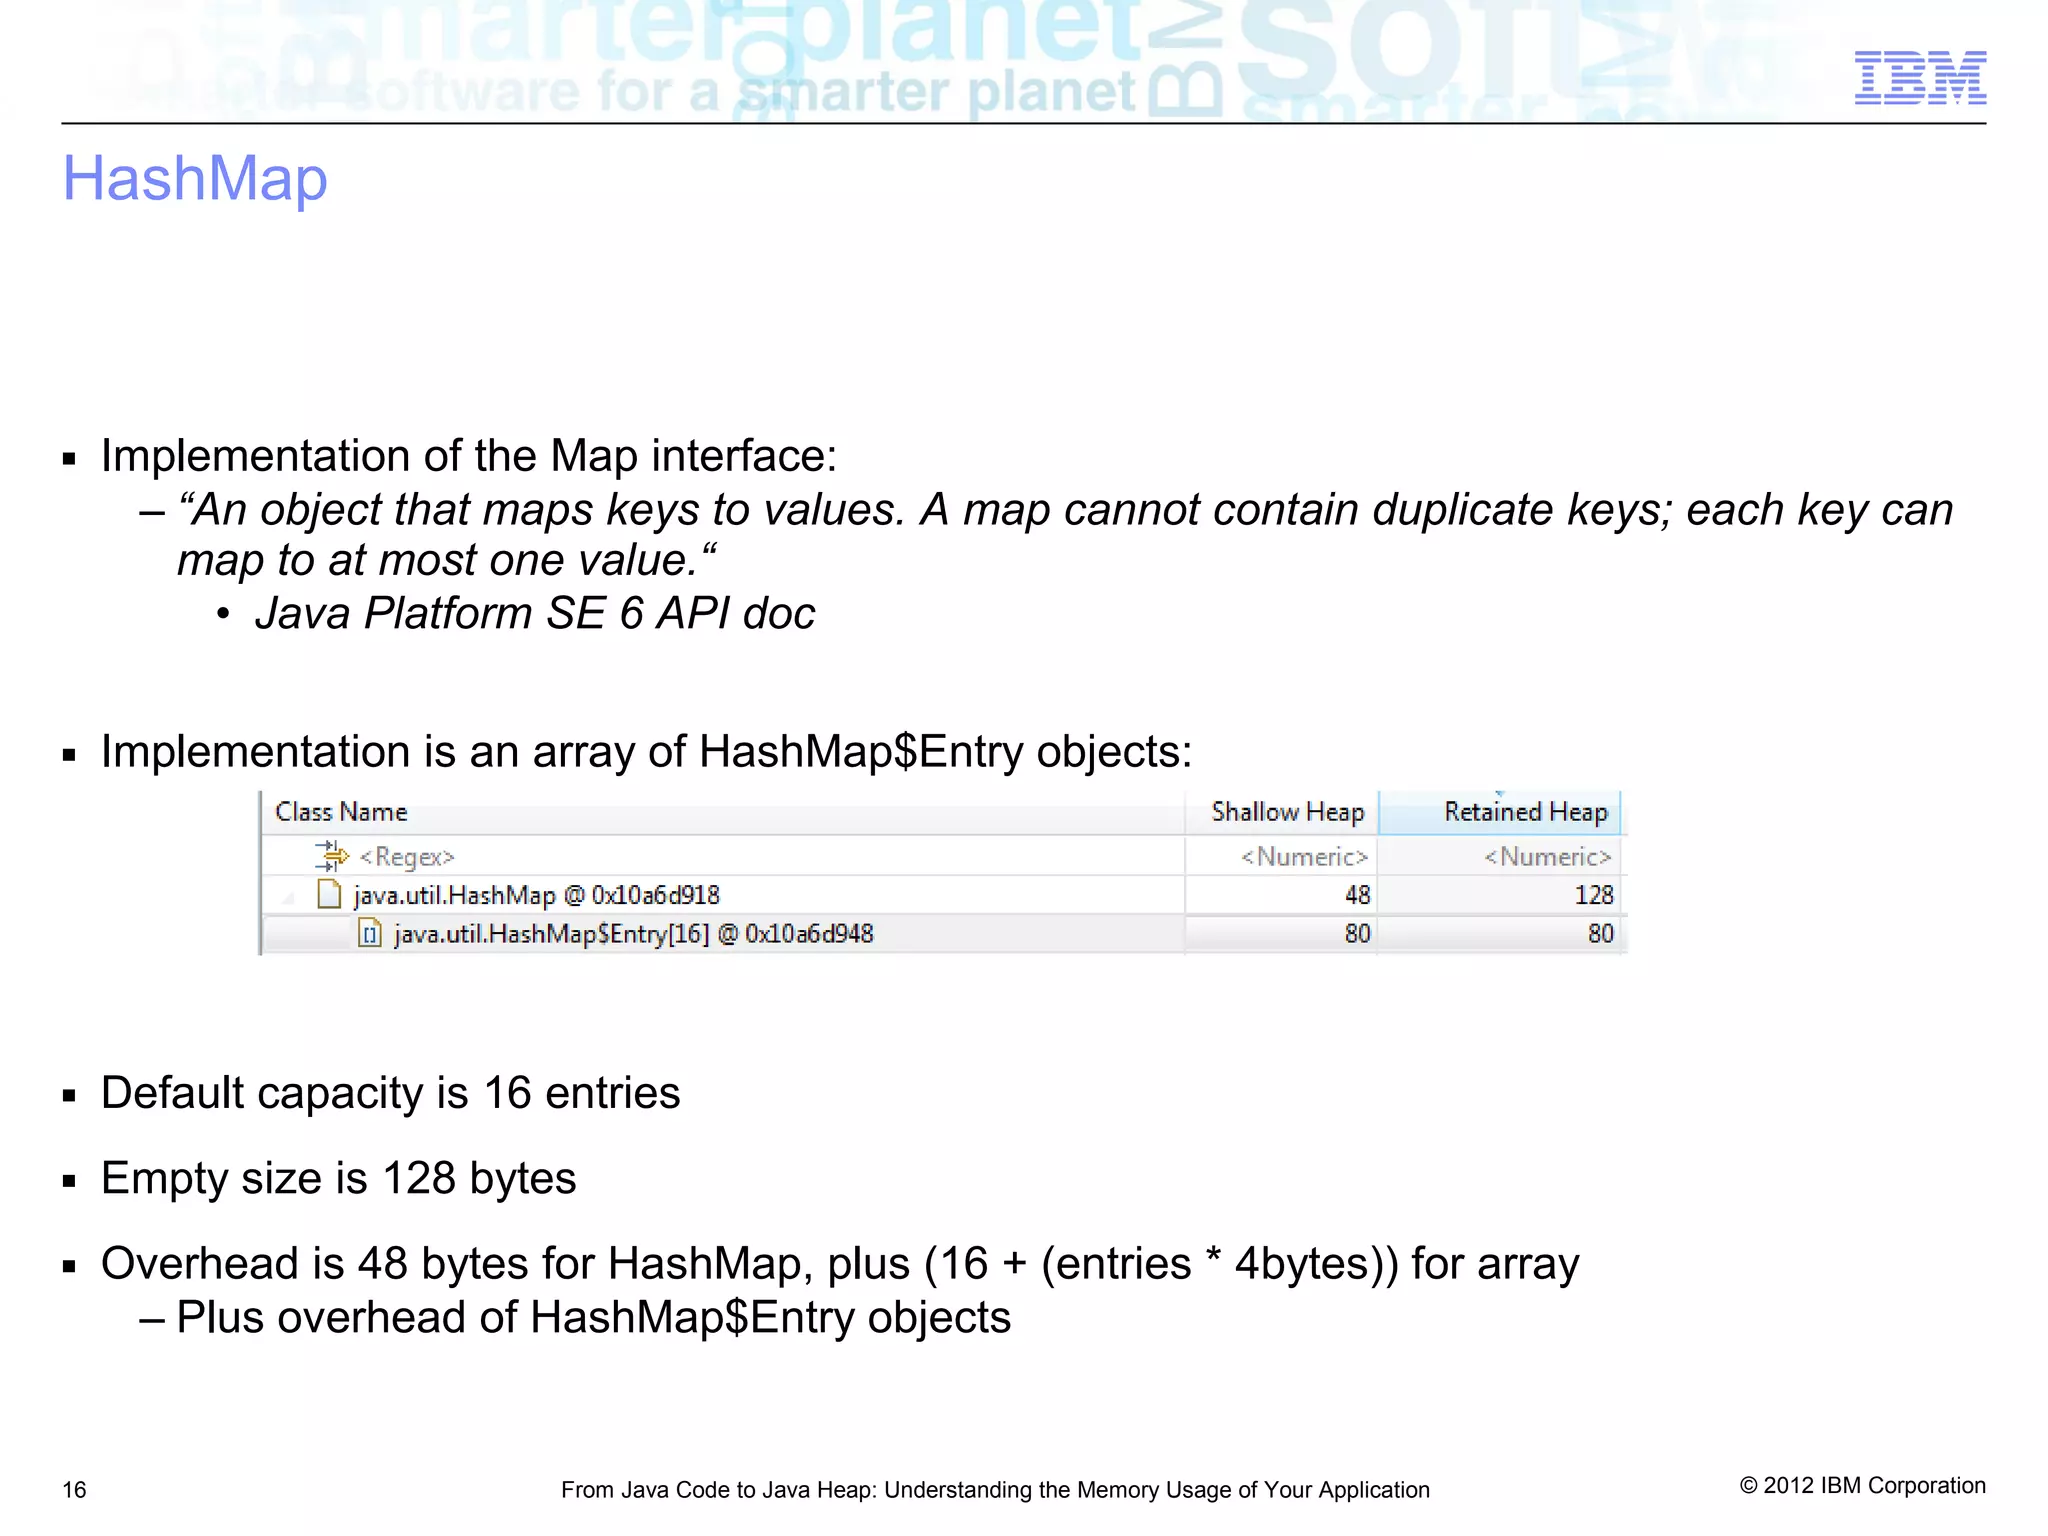This screenshot has height=1536, width=2048.
Task: Click Shallow Heap Numeric filter field
Action: click(1303, 857)
